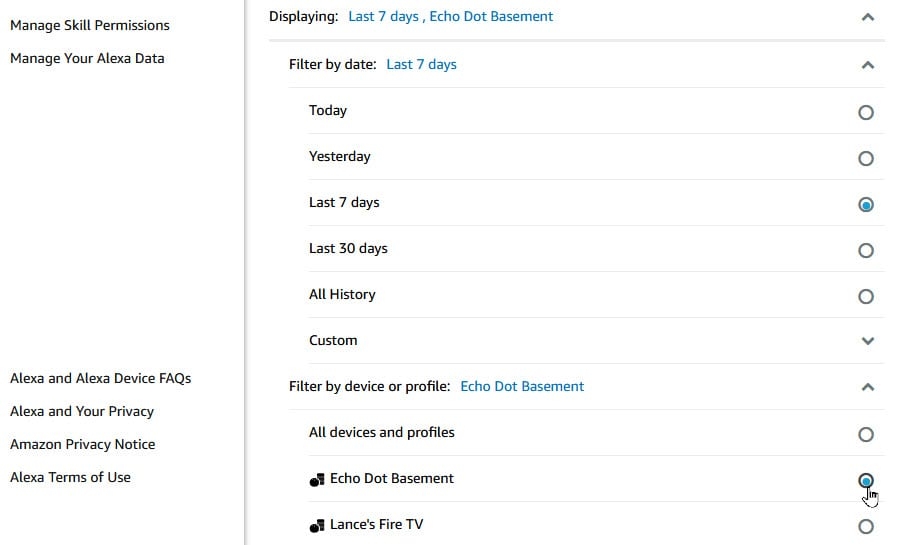Click the Echo Dot Basement device row label
Viewport: 898px width, 545px height.
(x=392, y=478)
